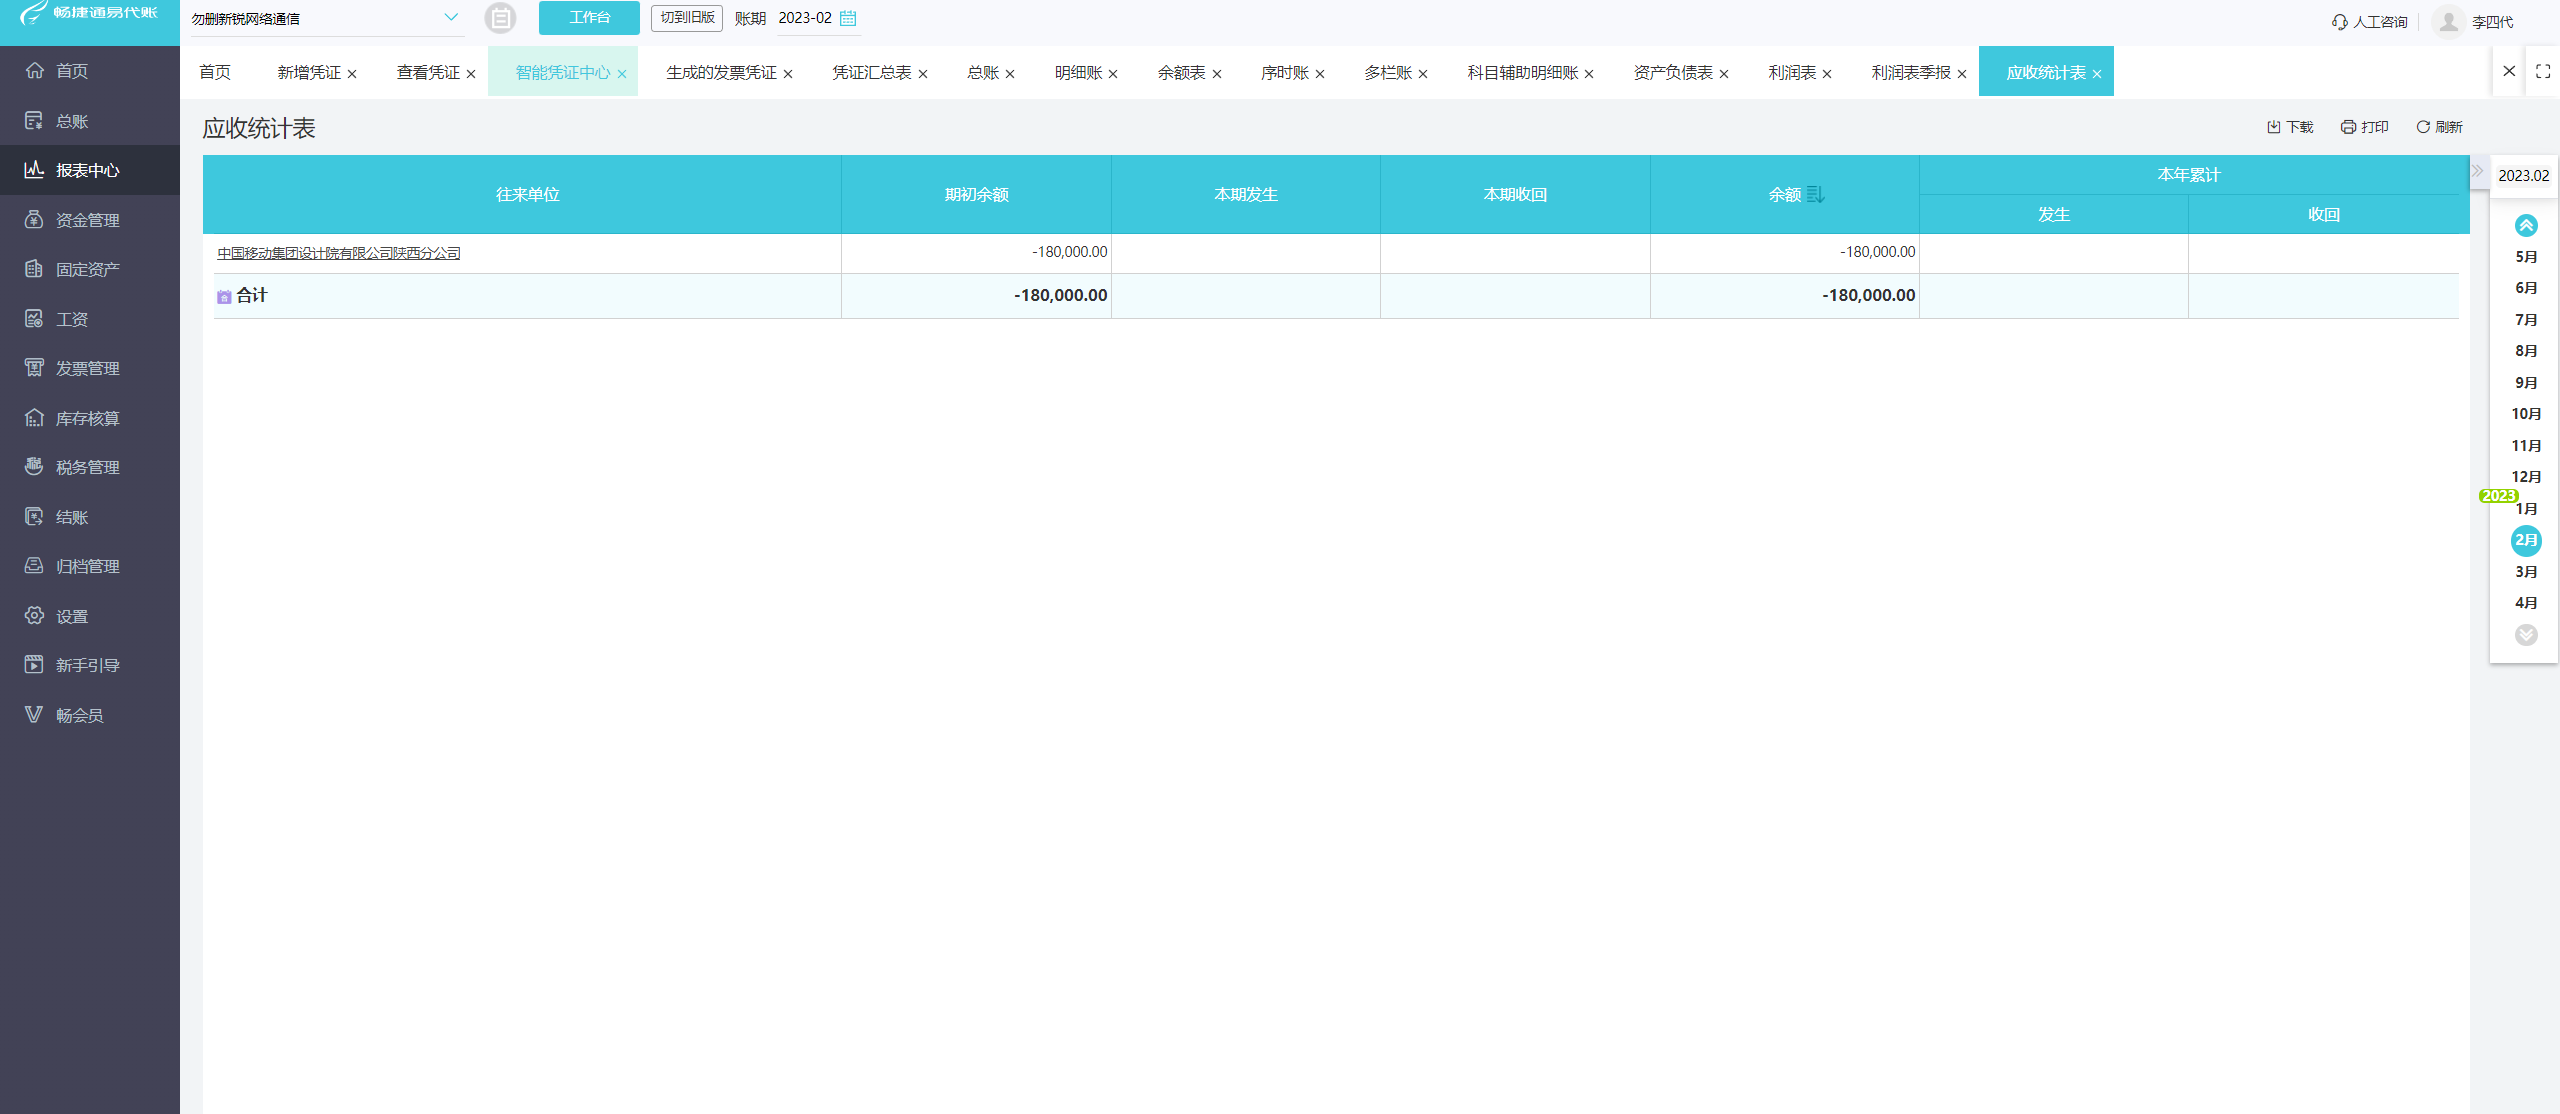Click 切到旧版 button
Viewport: 2560px width, 1114px height.
[x=684, y=18]
